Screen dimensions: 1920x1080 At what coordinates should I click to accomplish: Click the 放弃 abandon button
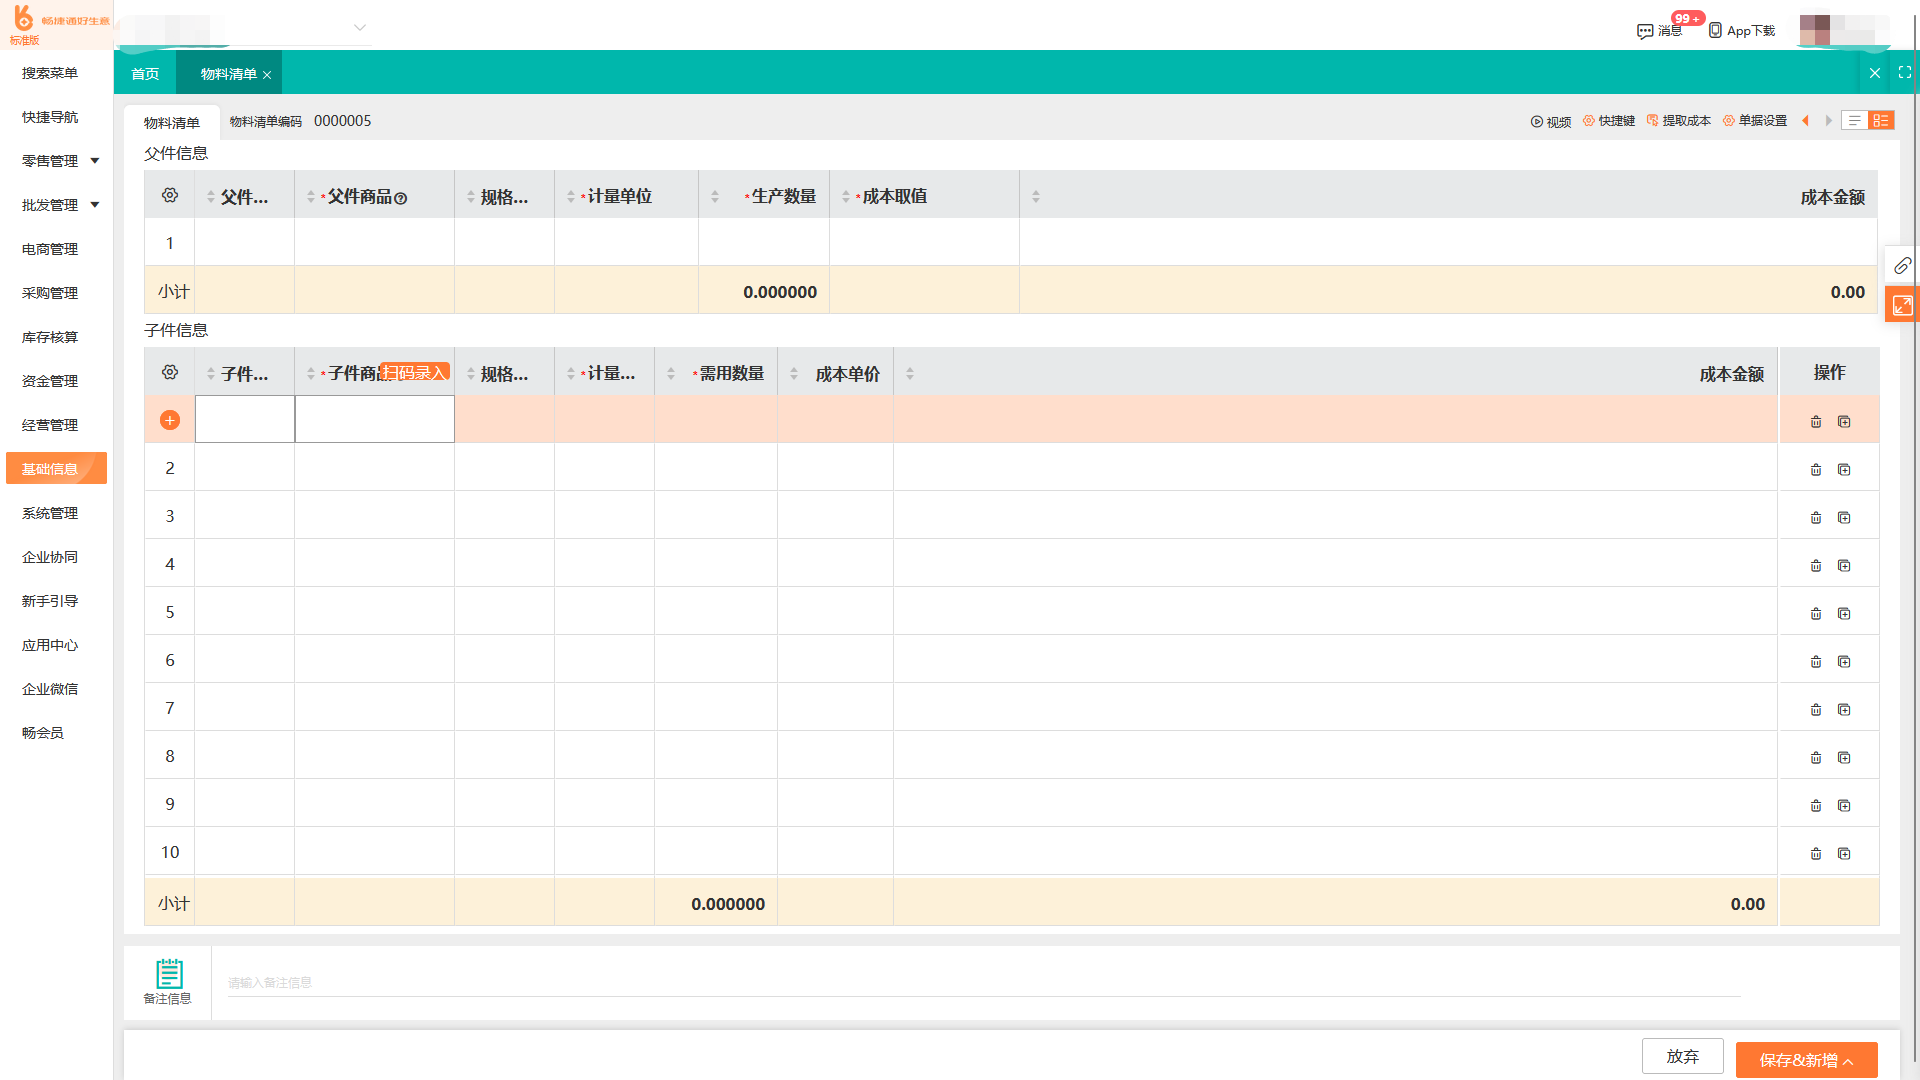pyautogui.click(x=1684, y=1056)
